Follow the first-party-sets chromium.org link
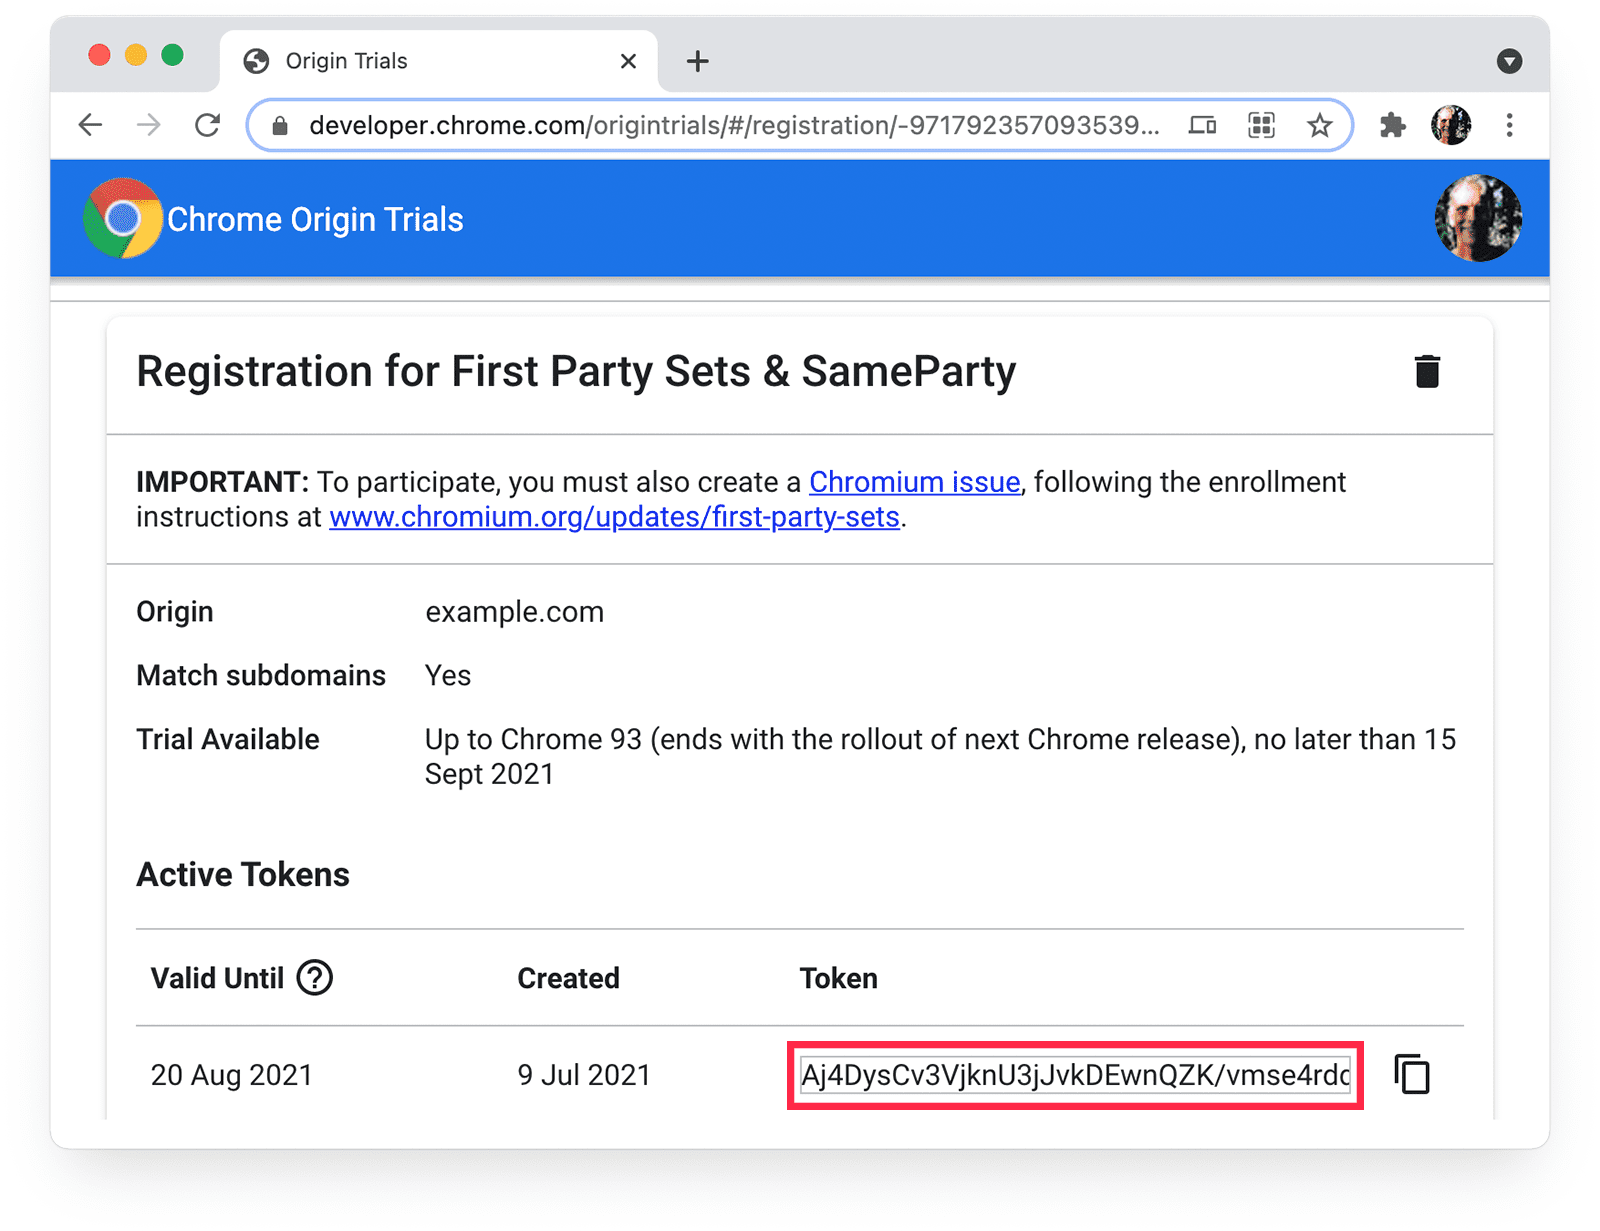The height and width of the screenshot is (1231, 1600). (x=614, y=517)
